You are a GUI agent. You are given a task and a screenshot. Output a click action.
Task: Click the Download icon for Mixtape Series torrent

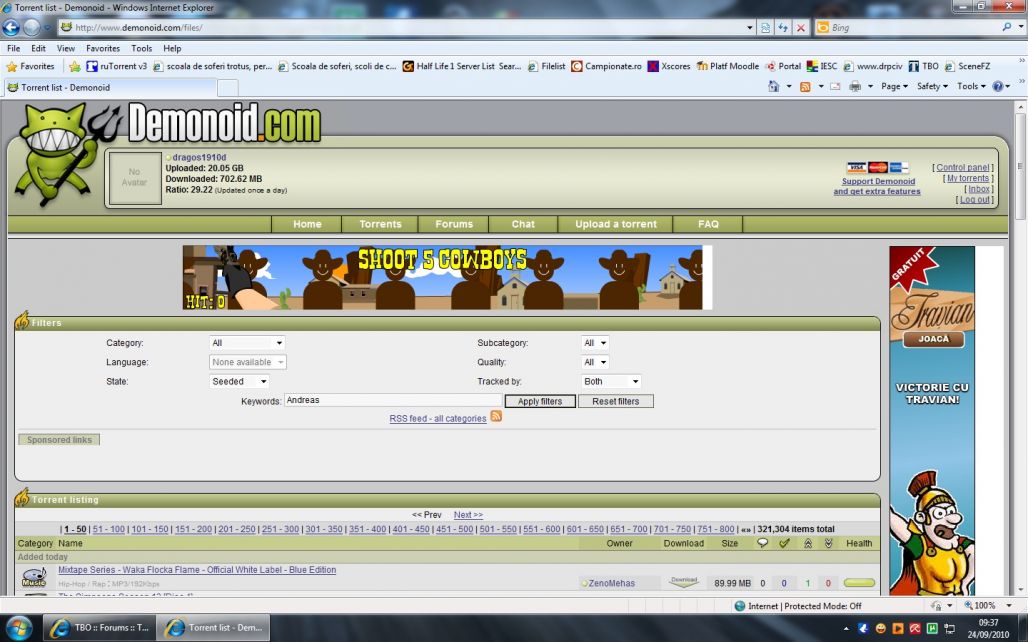684,582
